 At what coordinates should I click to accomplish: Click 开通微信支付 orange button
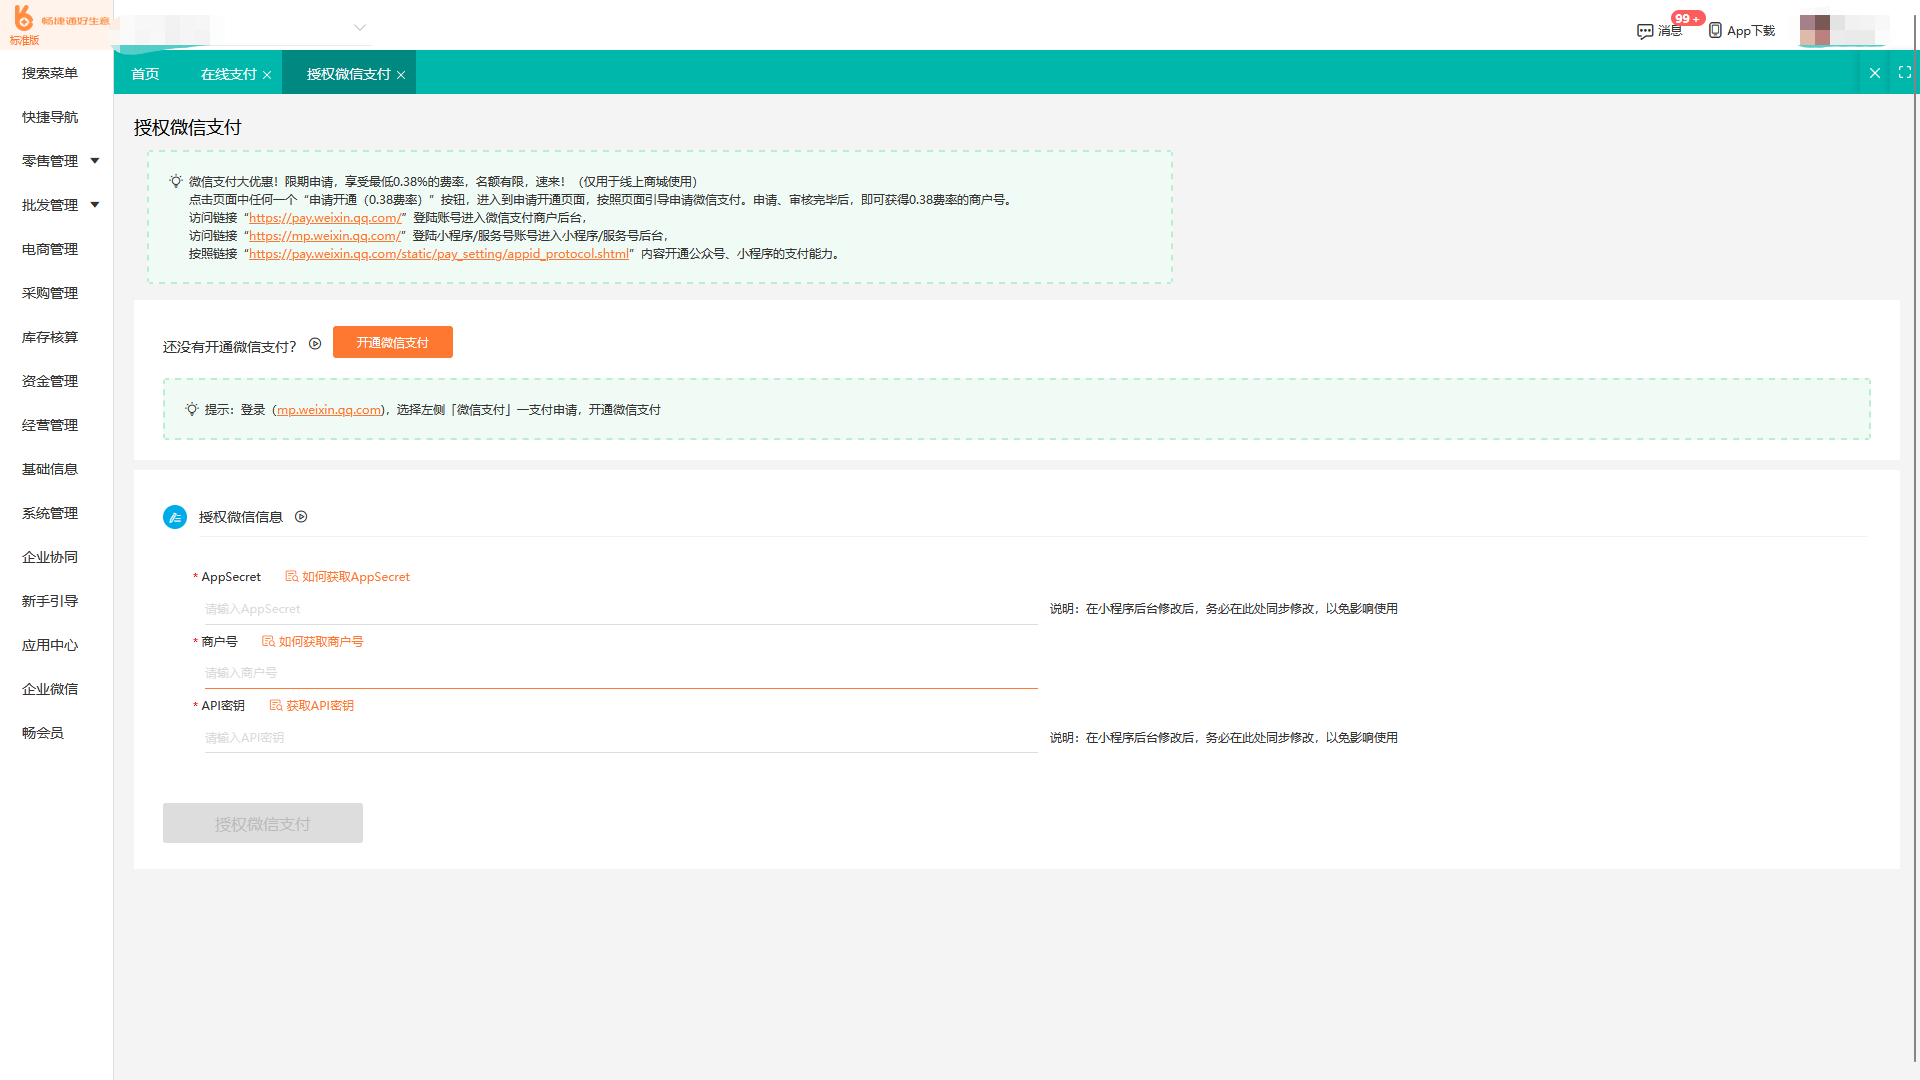point(392,342)
